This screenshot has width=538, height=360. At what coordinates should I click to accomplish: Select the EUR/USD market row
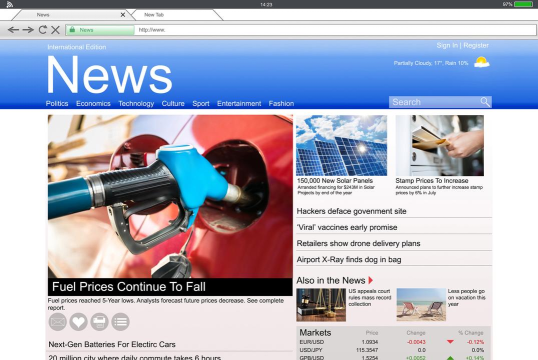[x=394, y=342]
